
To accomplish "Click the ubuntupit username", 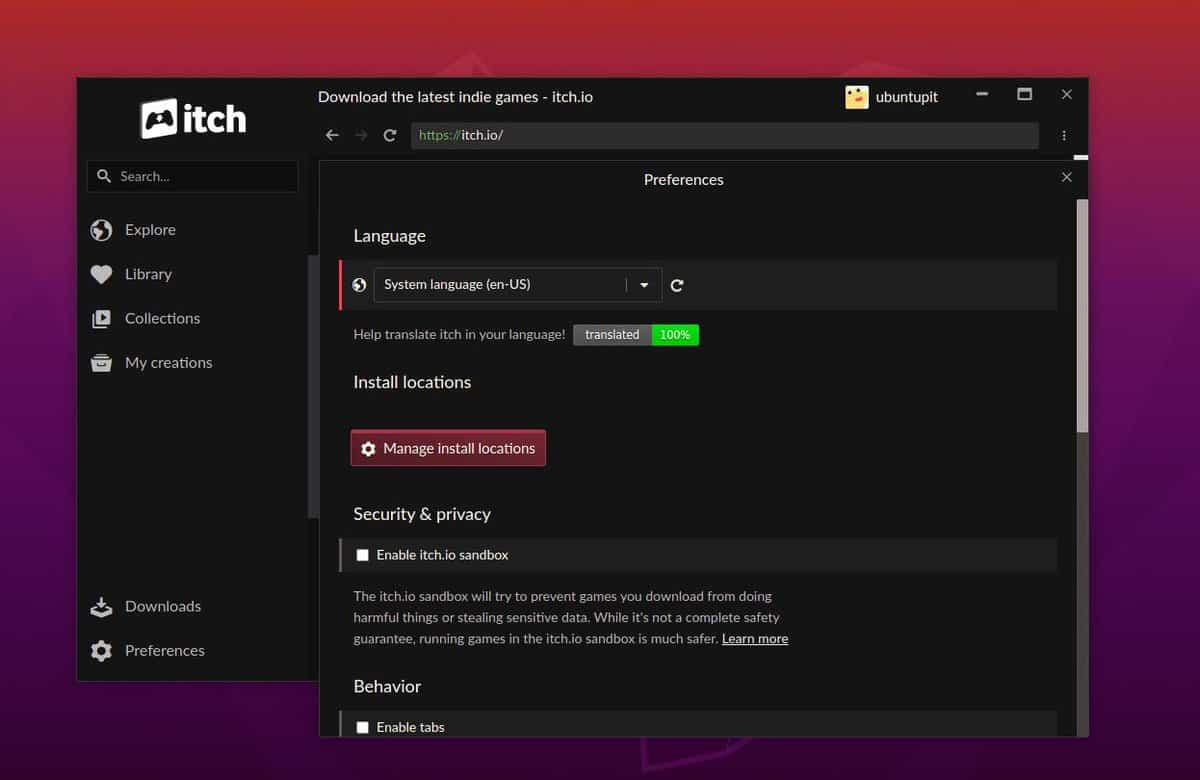I will [x=907, y=97].
